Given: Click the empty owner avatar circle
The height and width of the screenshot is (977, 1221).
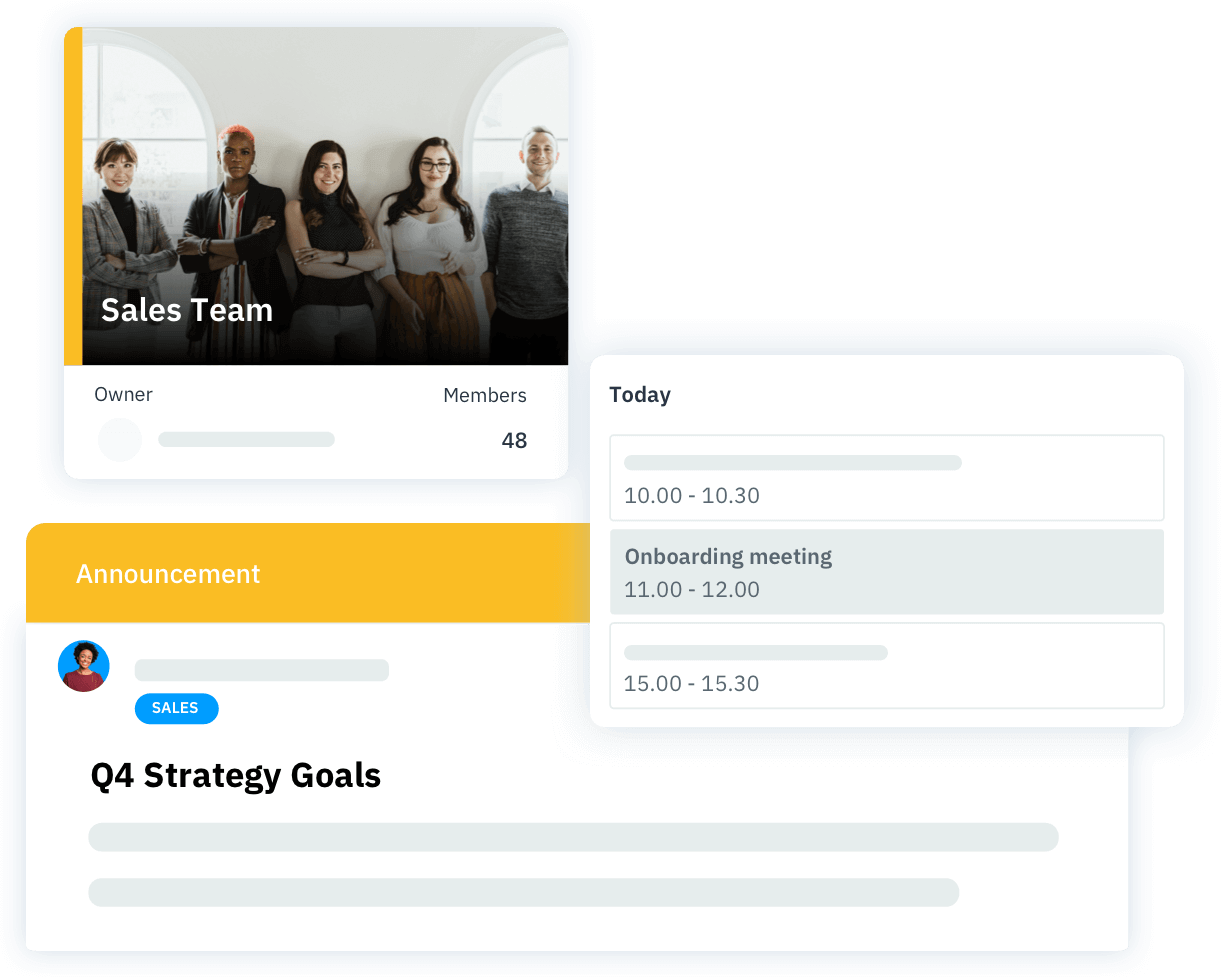Looking at the screenshot, I should pyautogui.click(x=120, y=440).
